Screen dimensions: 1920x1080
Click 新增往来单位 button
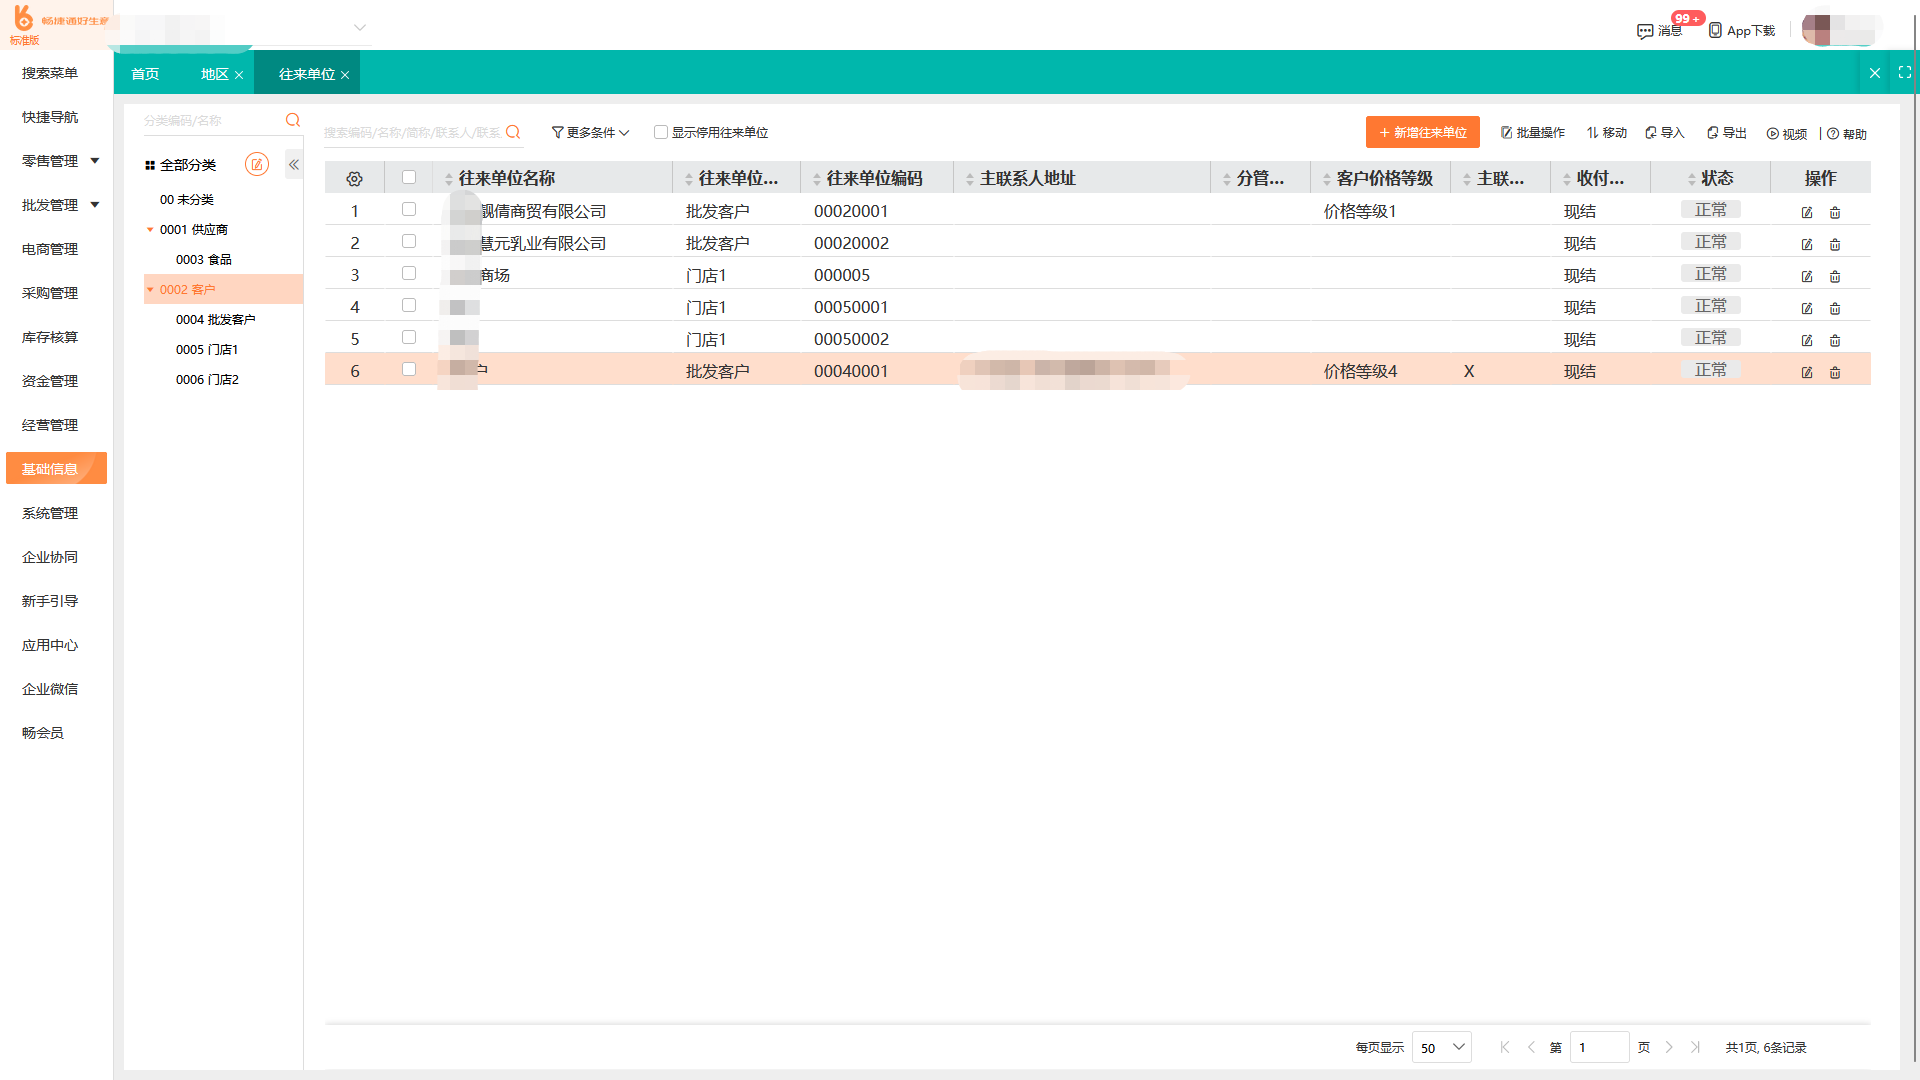(1425, 131)
